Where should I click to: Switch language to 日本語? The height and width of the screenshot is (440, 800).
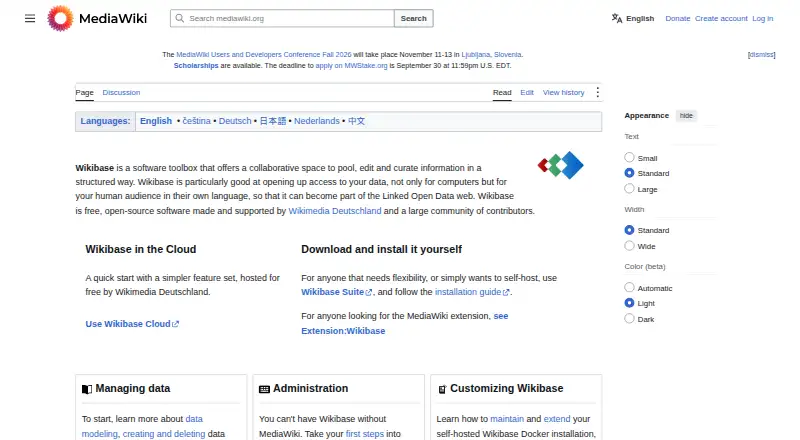coord(273,121)
